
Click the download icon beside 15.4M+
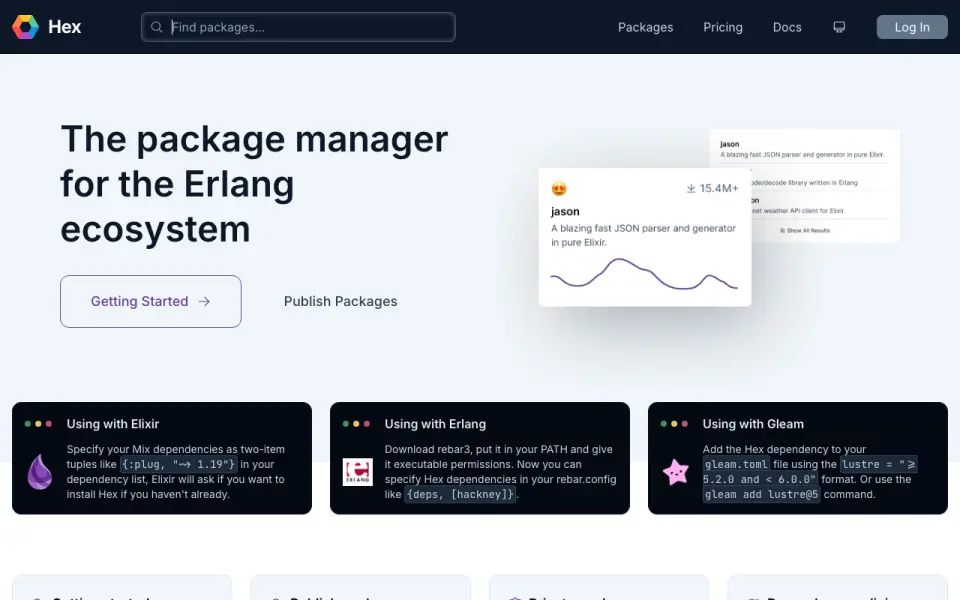[691, 189]
